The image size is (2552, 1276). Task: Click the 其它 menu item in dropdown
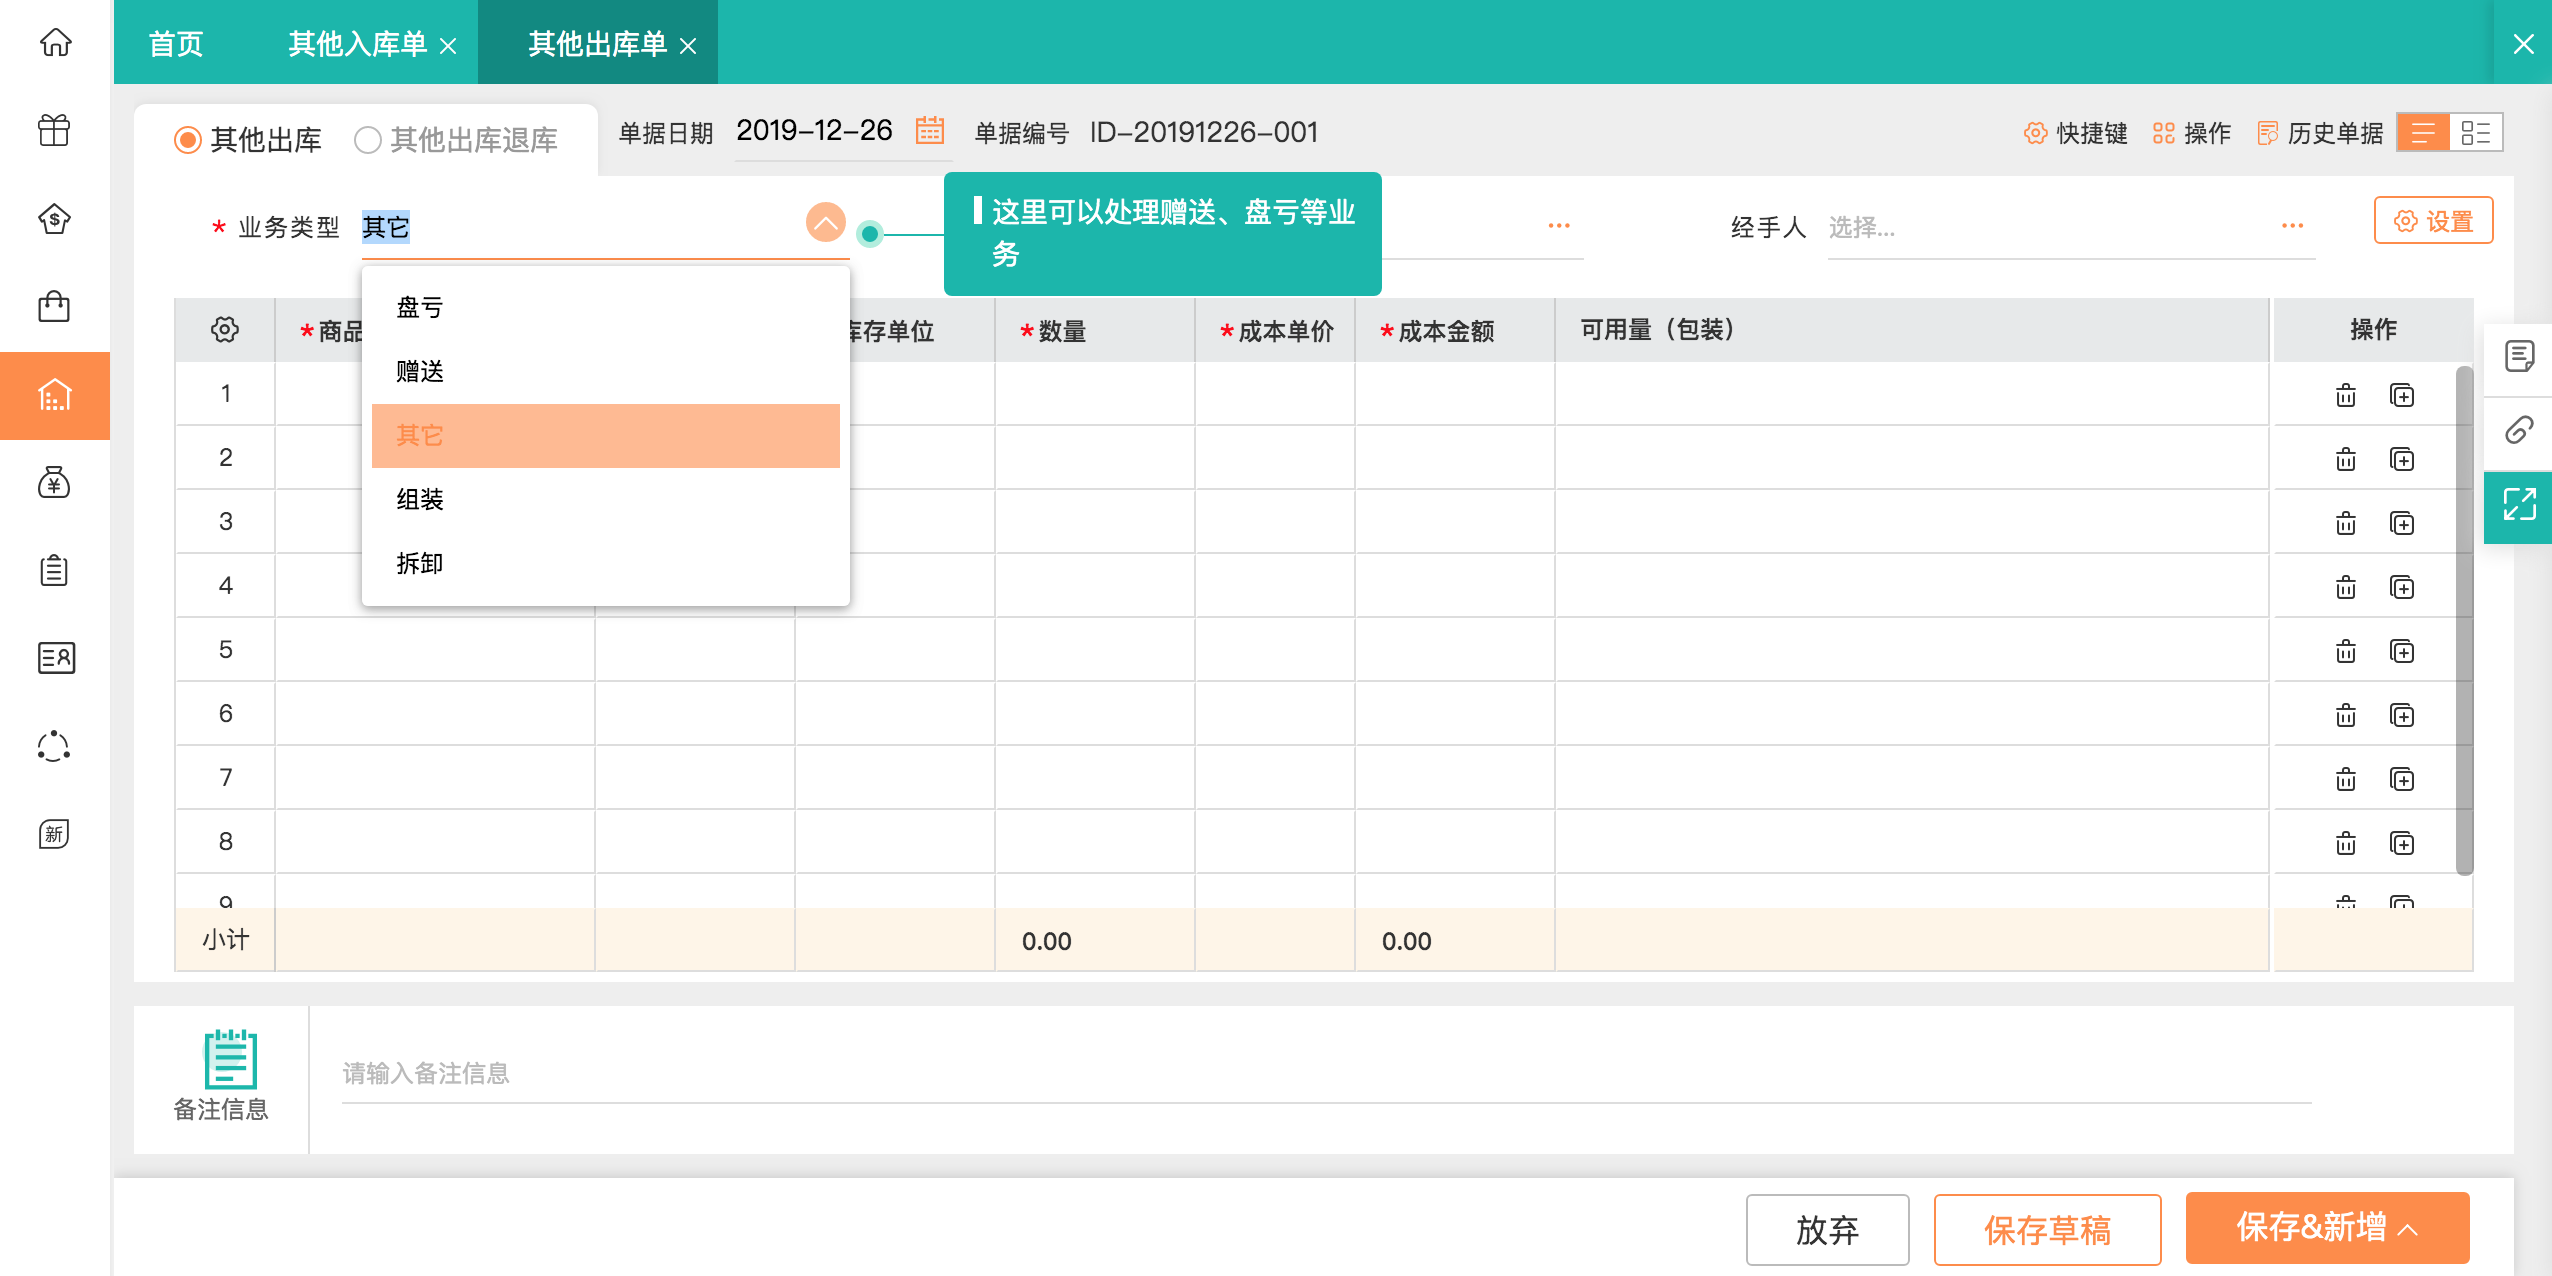(605, 436)
